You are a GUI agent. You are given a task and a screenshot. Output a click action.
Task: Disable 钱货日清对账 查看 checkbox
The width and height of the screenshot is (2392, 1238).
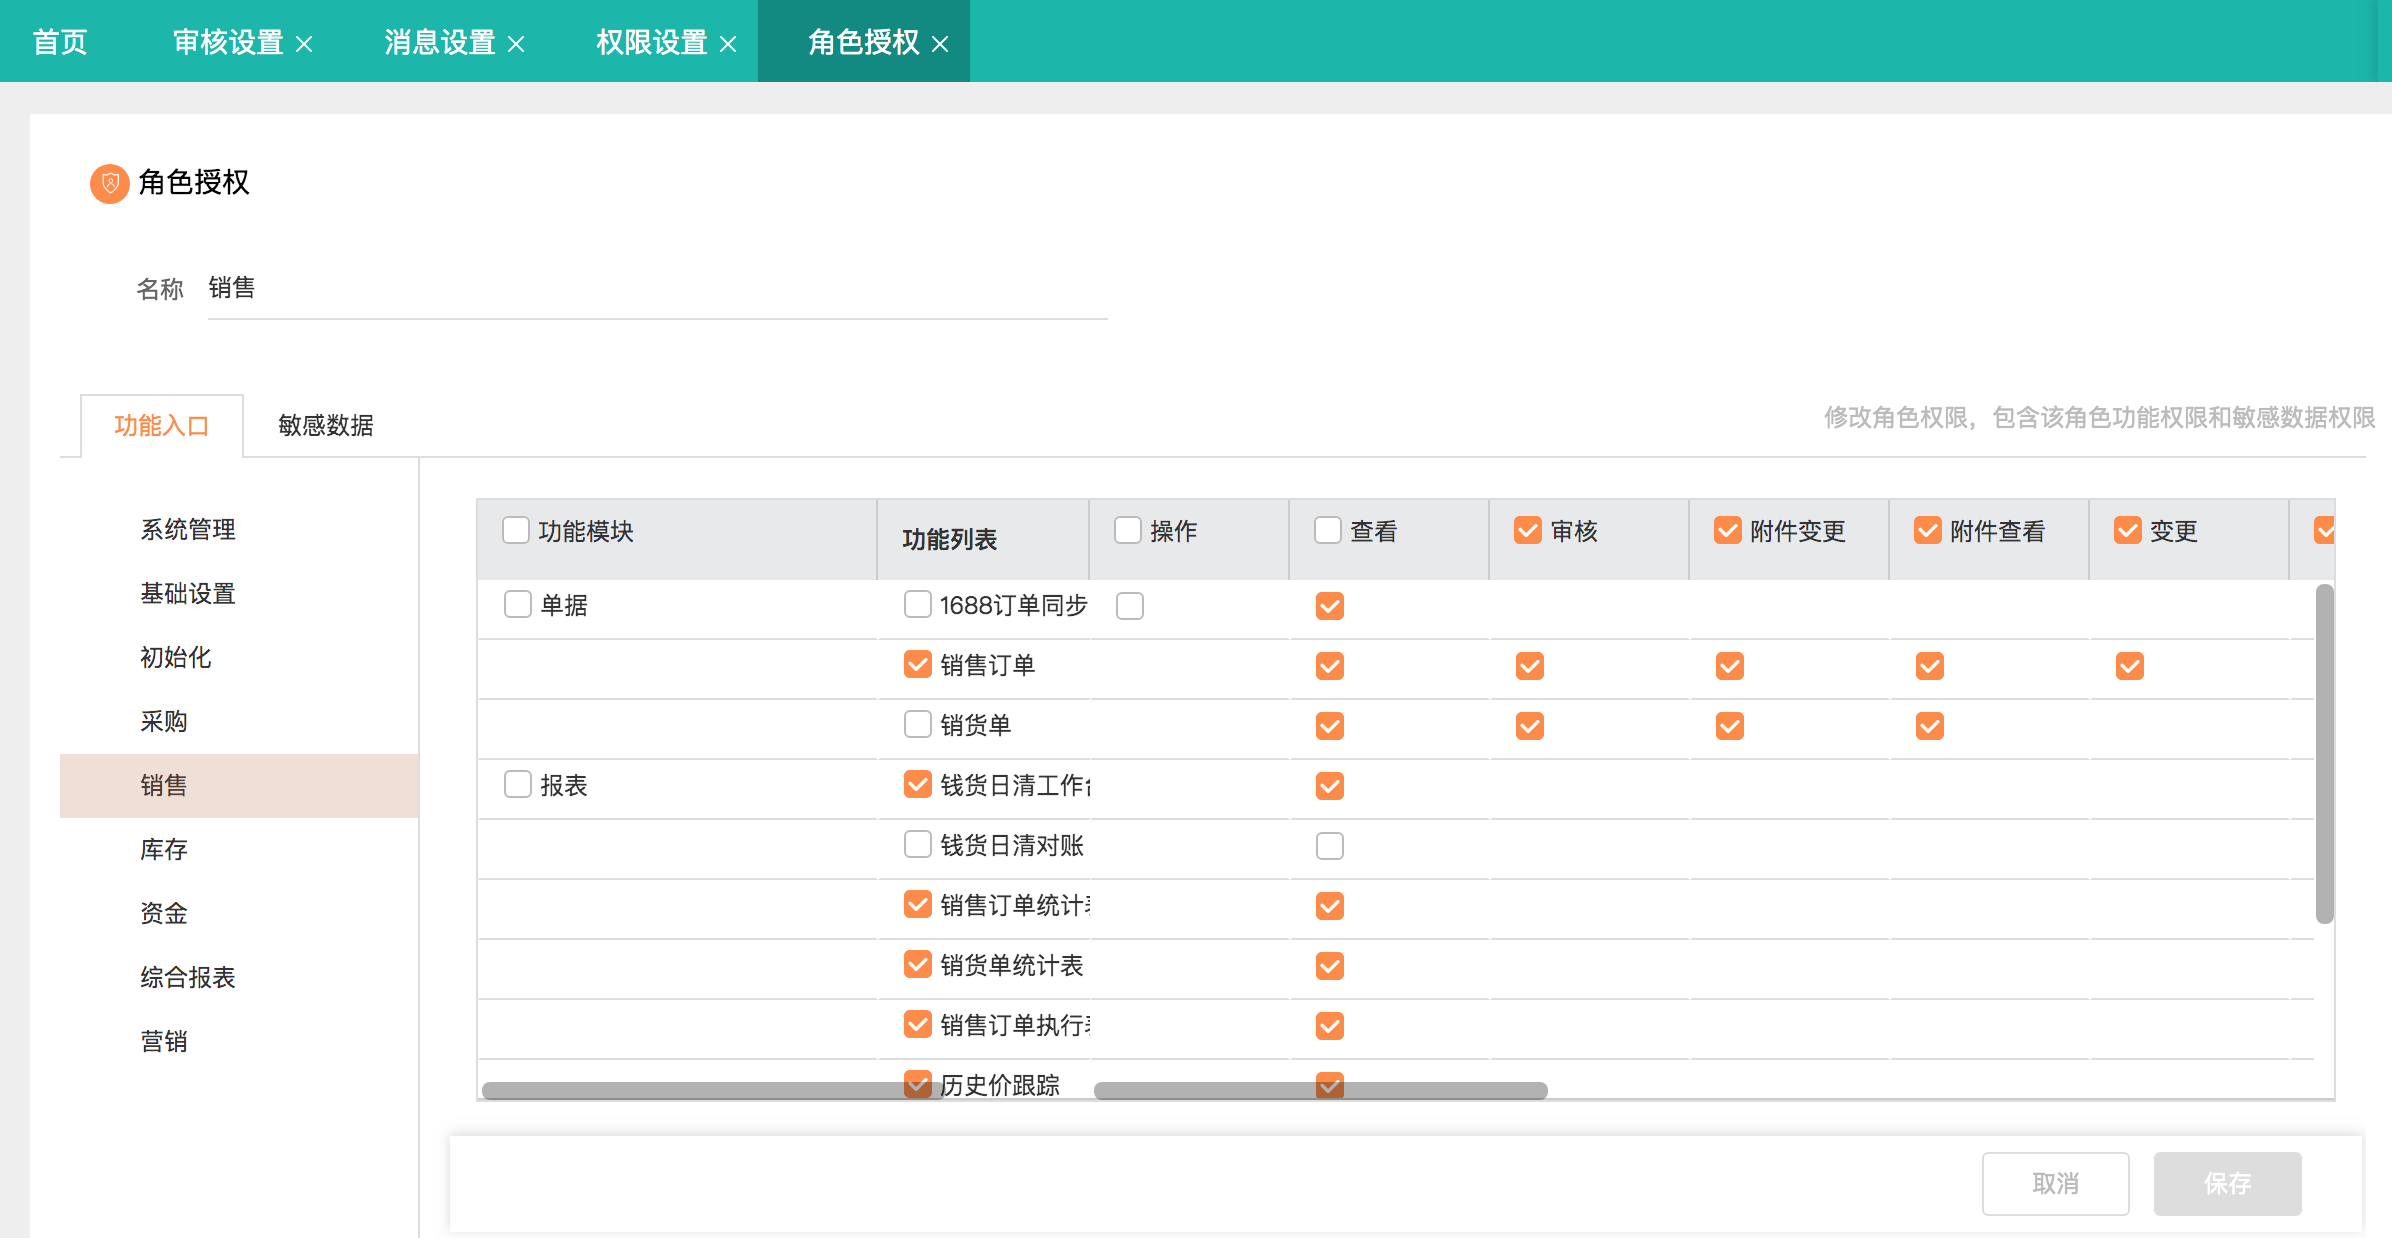(1329, 845)
